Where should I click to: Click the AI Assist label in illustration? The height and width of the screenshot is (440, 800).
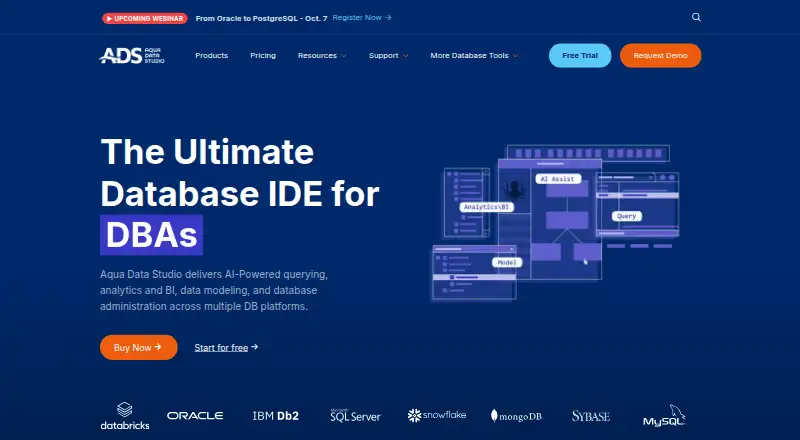tap(558, 179)
